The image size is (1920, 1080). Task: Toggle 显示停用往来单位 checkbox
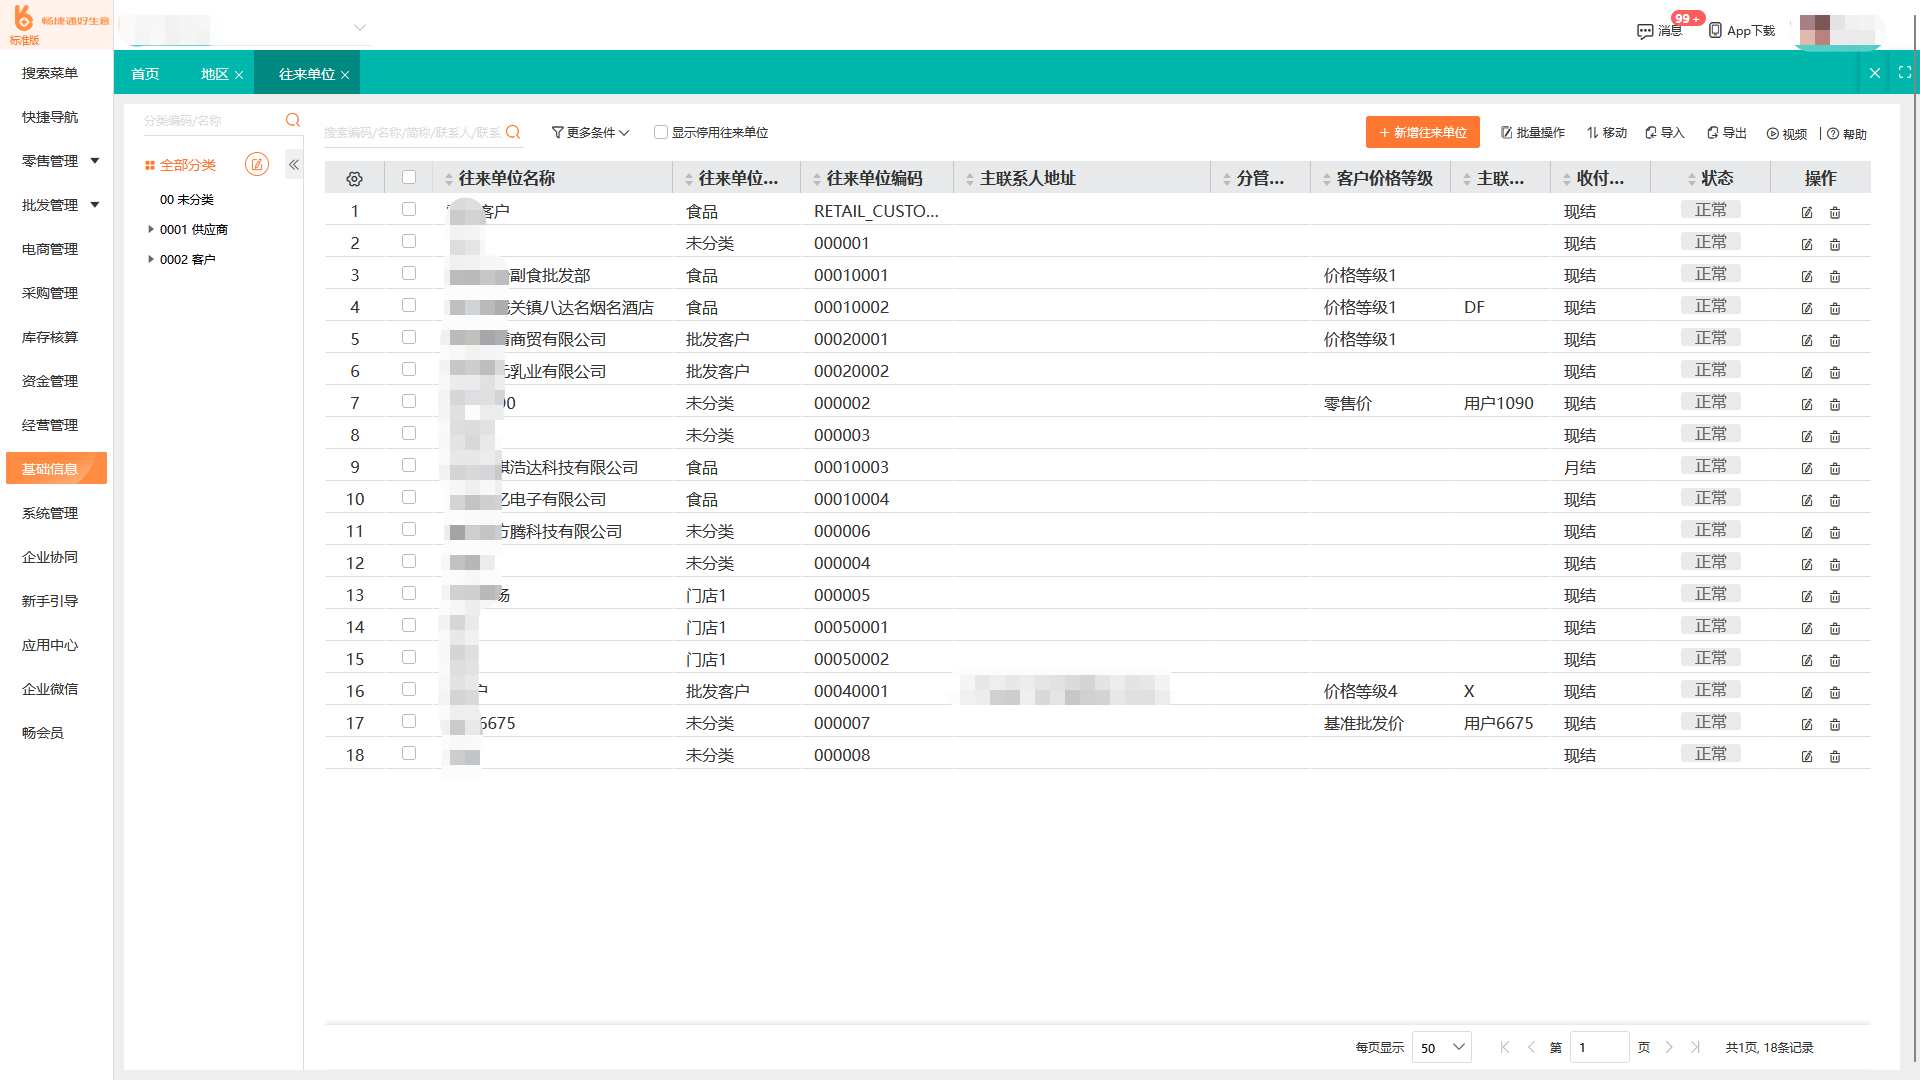[662, 132]
